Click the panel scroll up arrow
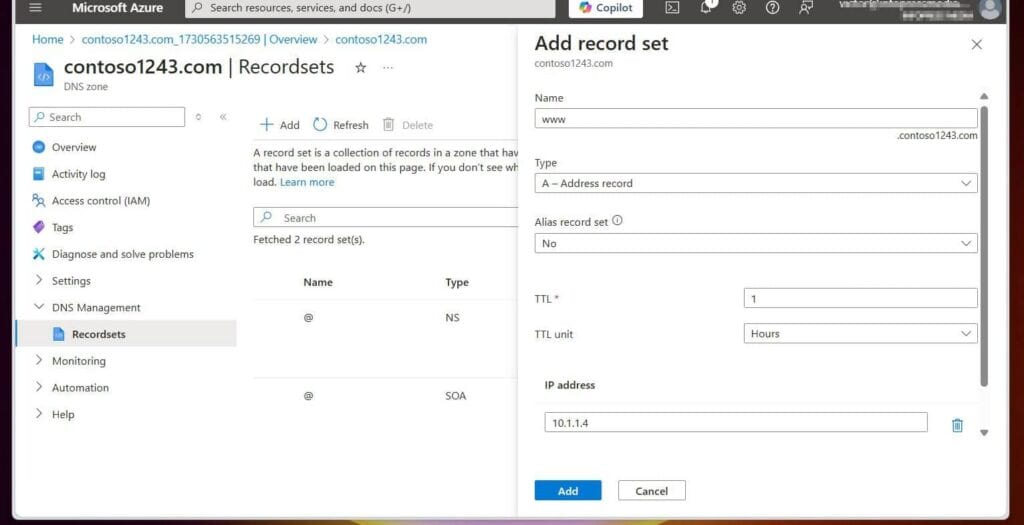The image size is (1024, 525). coord(984,97)
